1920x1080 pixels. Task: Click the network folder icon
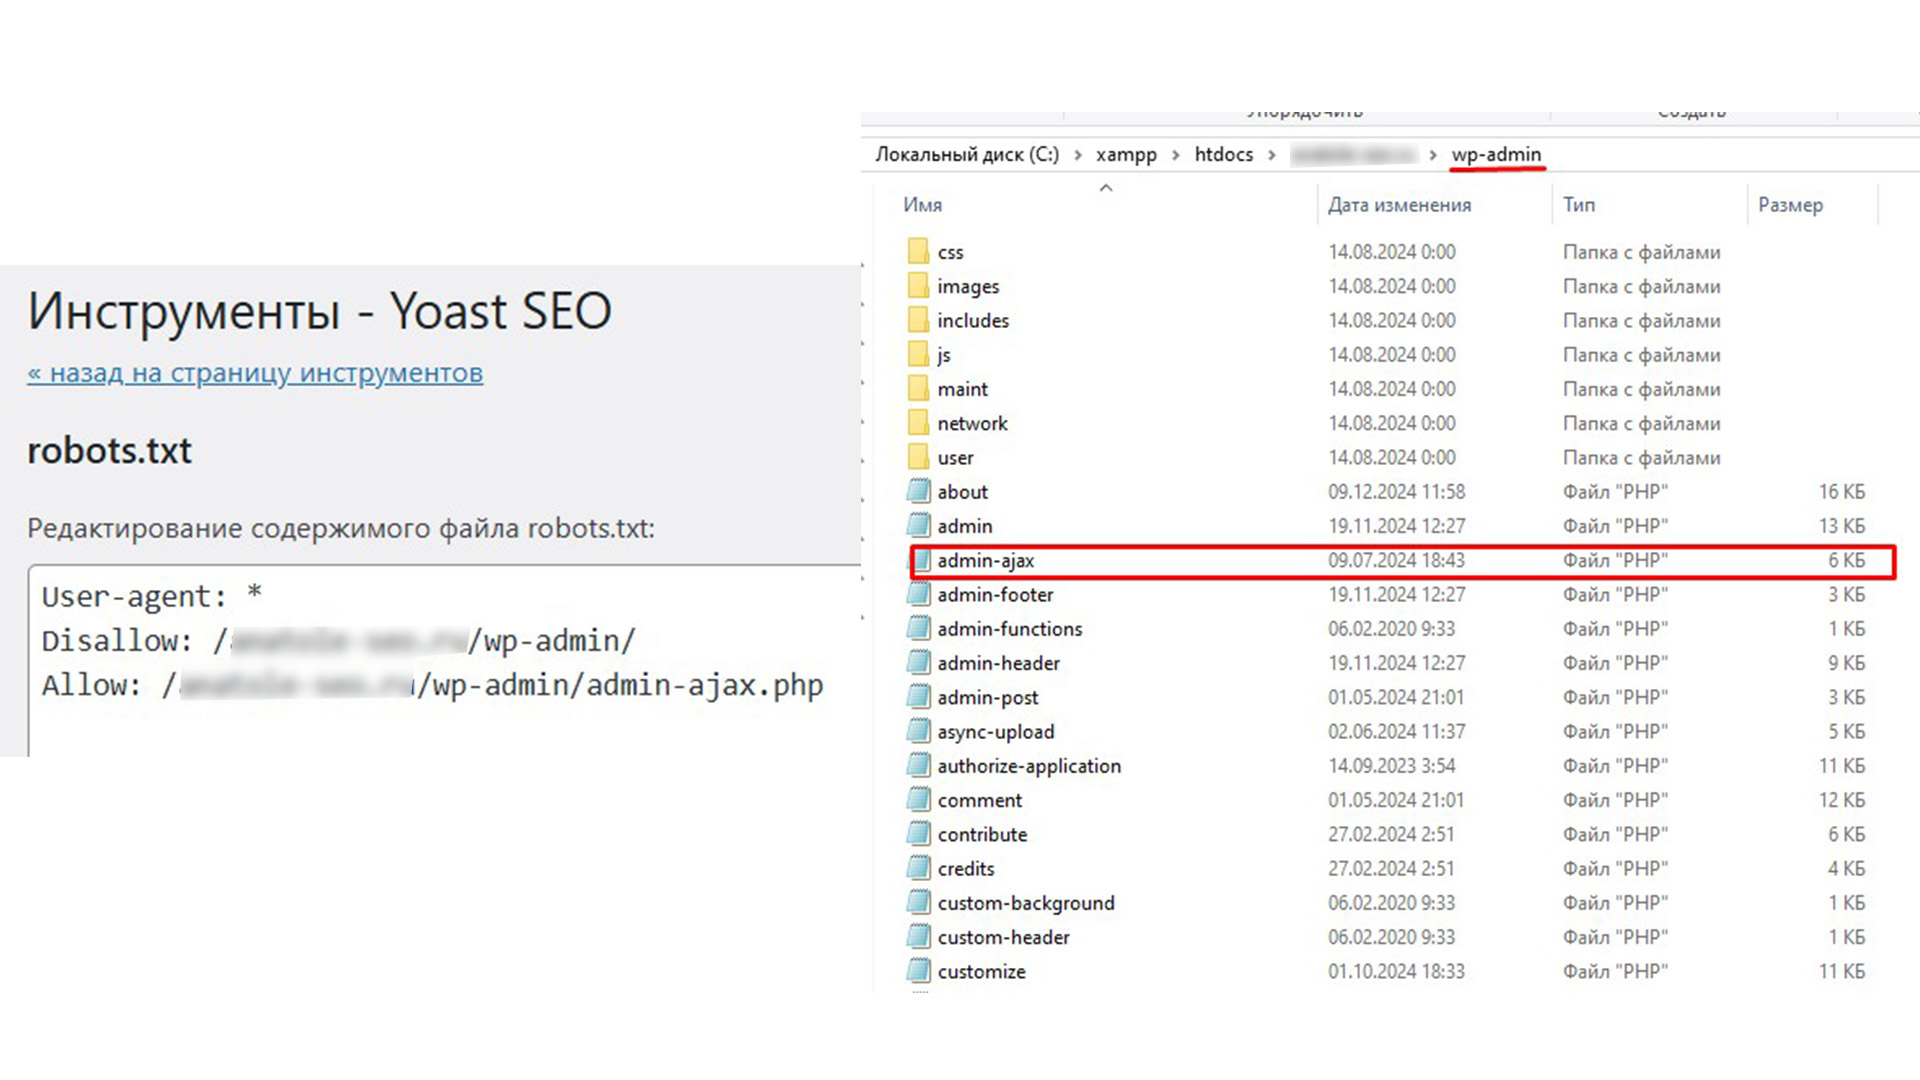[x=918, y=422]
